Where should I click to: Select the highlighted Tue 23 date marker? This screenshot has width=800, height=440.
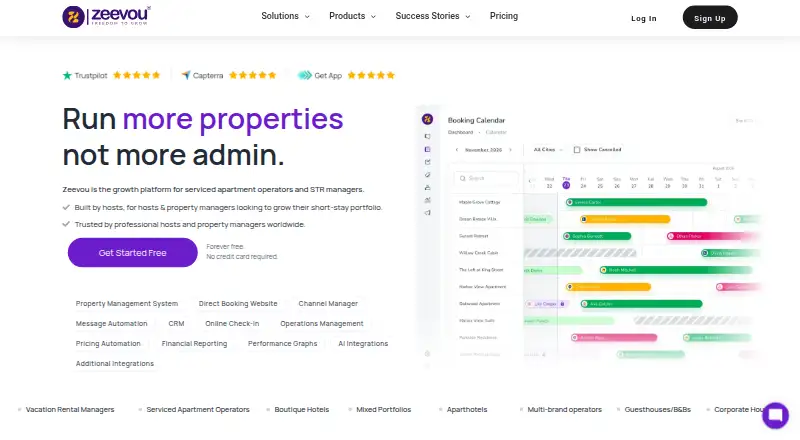(566, 183)
